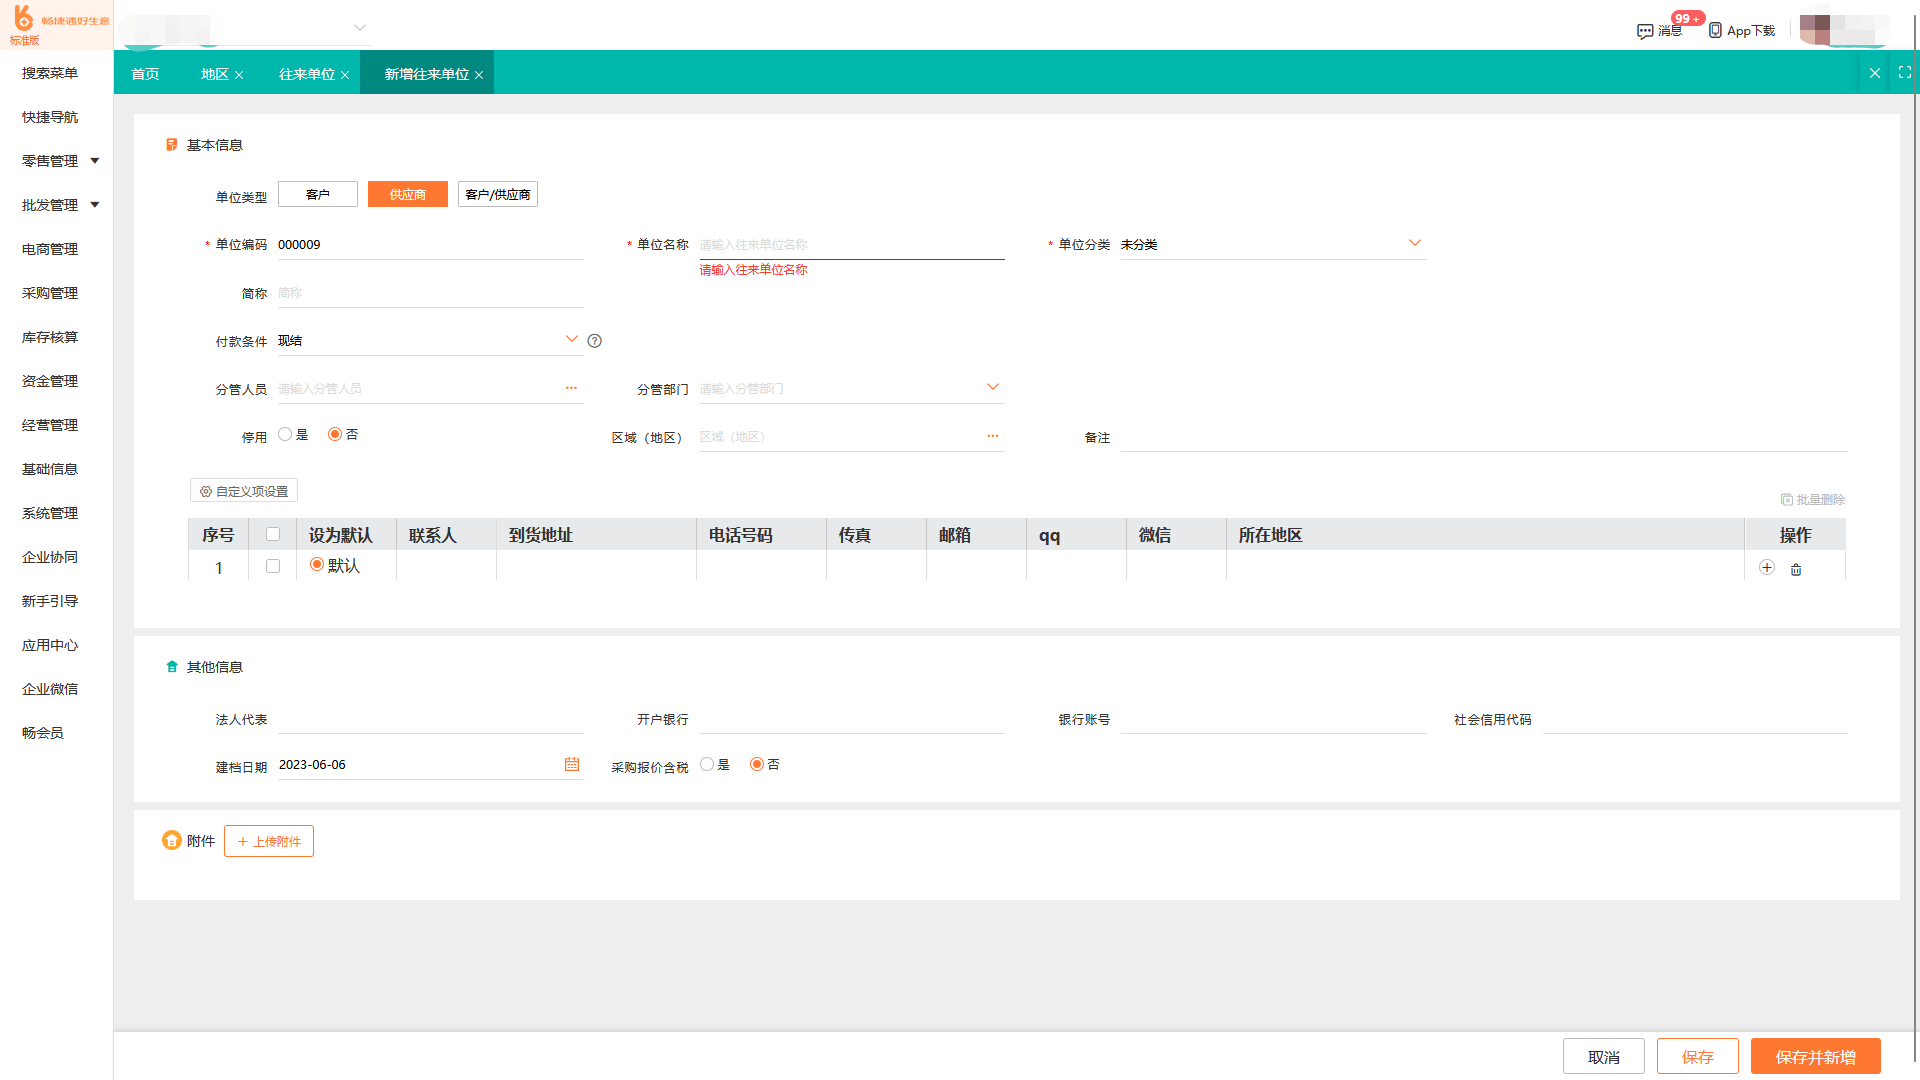Click the 自定义项设置 settings icon

point(204,491)
